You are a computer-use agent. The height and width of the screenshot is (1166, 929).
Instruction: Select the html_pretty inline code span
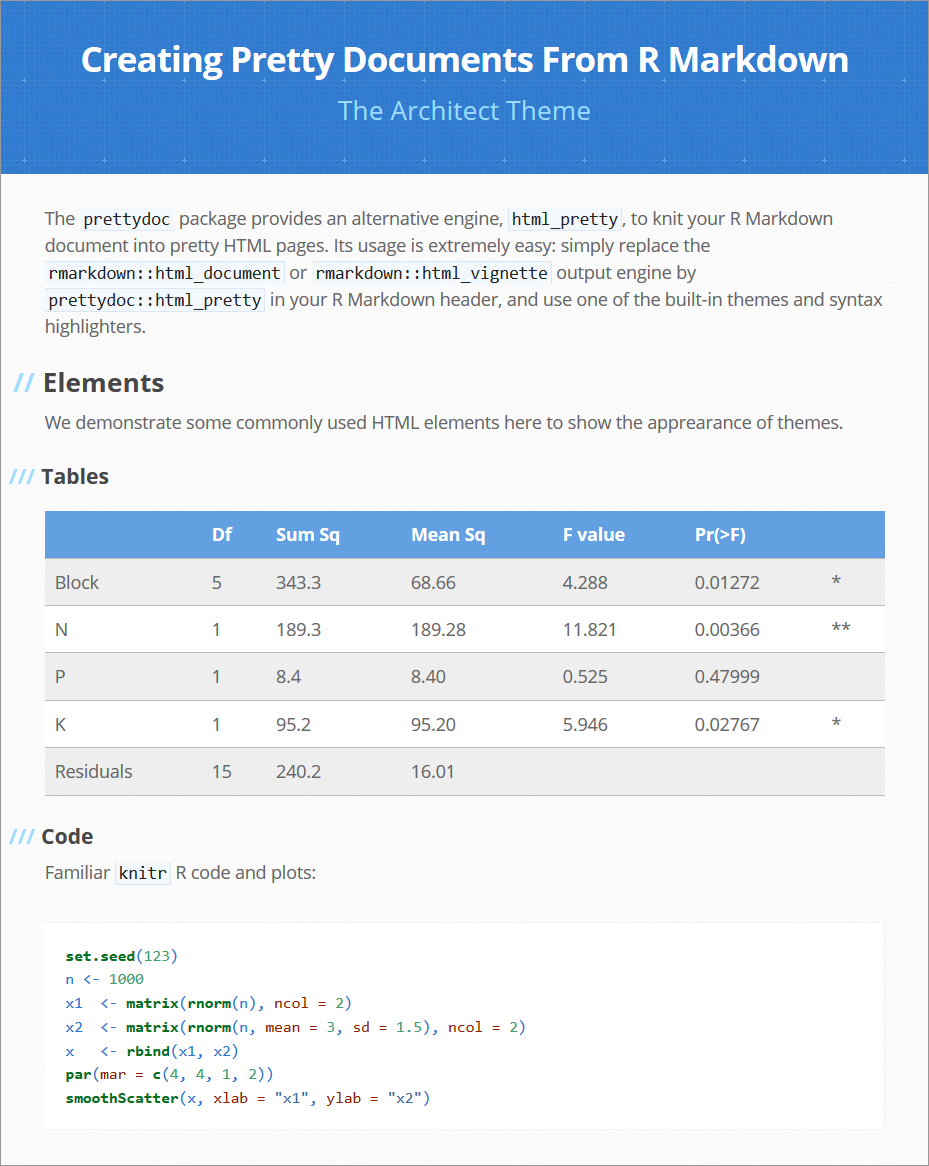pyautogui.click(x=564, y=219)
